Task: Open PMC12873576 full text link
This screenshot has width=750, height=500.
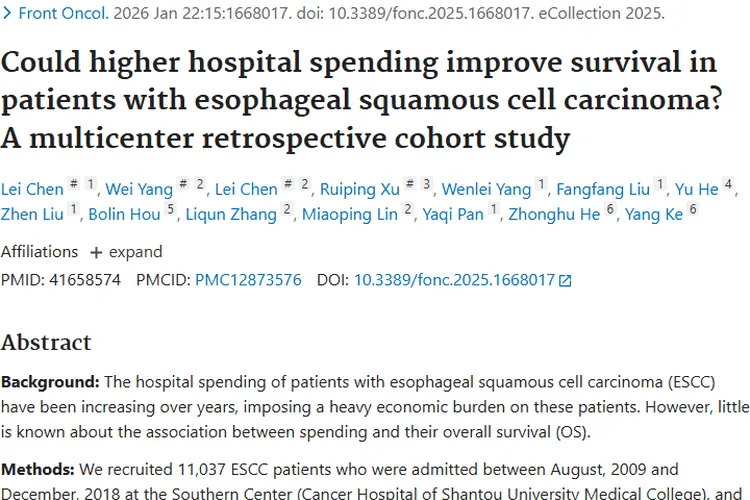Action: (x=248, y=280)
